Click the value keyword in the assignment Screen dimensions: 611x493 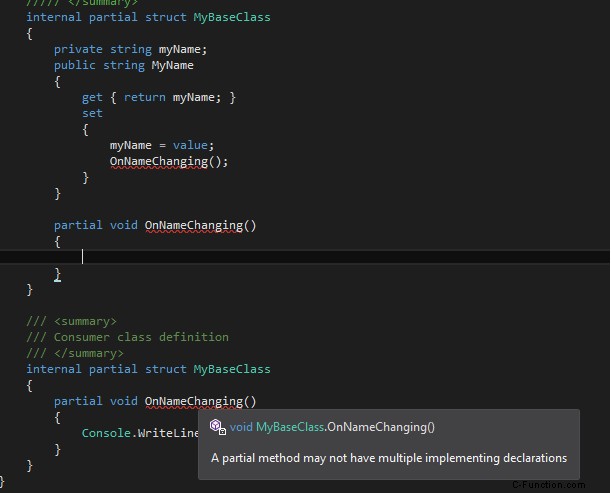190,145
